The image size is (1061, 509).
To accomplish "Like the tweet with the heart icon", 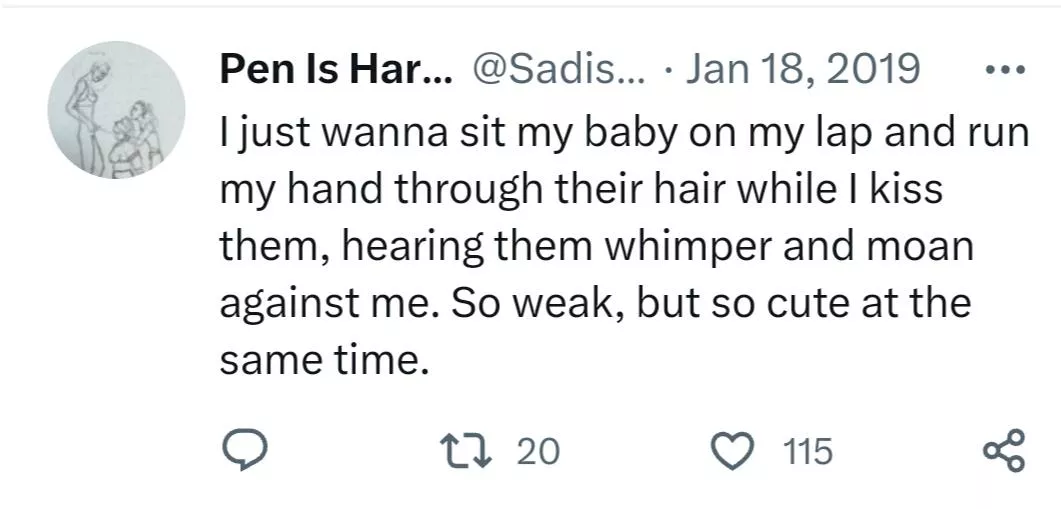I will click(x=738, y=451).
